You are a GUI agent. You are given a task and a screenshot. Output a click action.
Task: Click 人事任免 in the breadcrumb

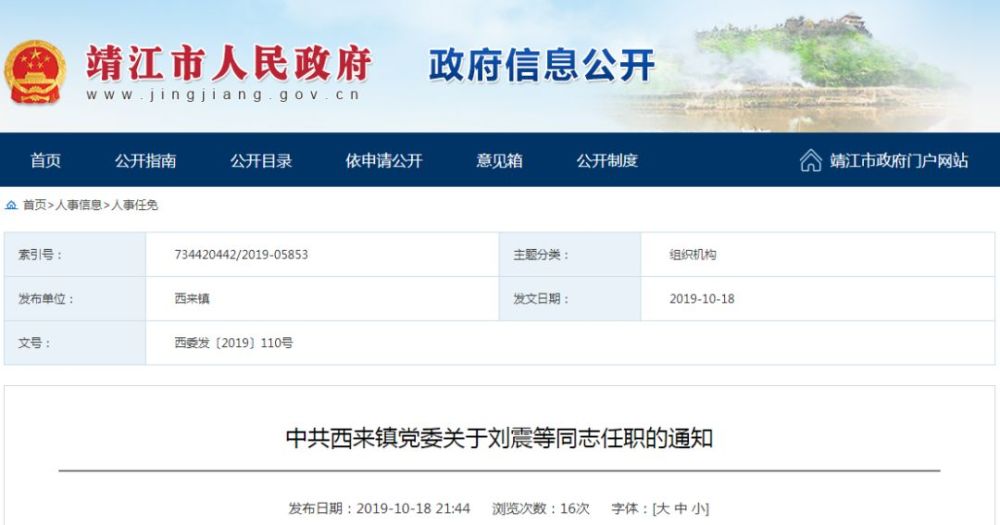click(x=134, y=205)
